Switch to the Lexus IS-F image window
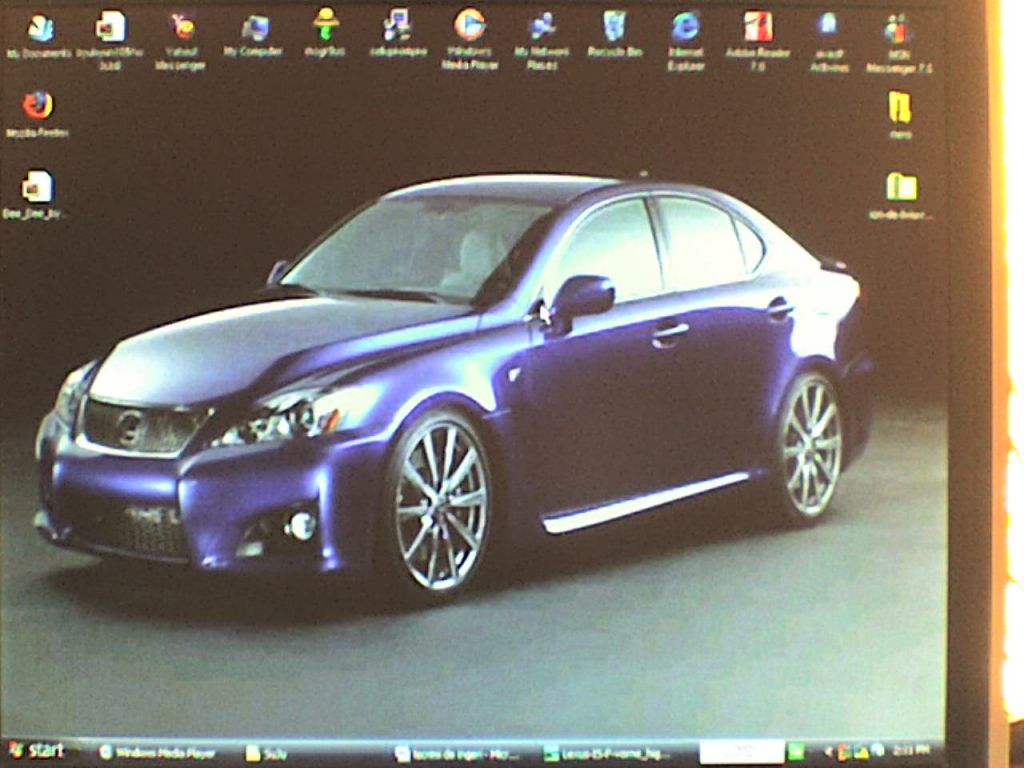The image size is (1024, 768). point(606,753)
